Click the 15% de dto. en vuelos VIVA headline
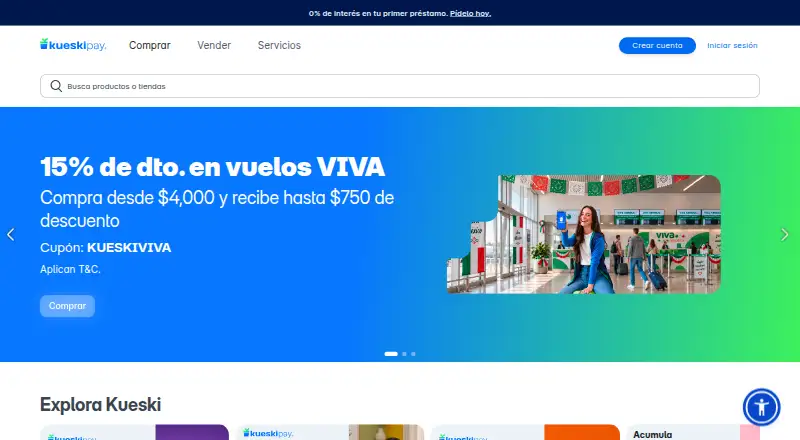The height and width of the screenshot is (440, 800). pos(212,167)
